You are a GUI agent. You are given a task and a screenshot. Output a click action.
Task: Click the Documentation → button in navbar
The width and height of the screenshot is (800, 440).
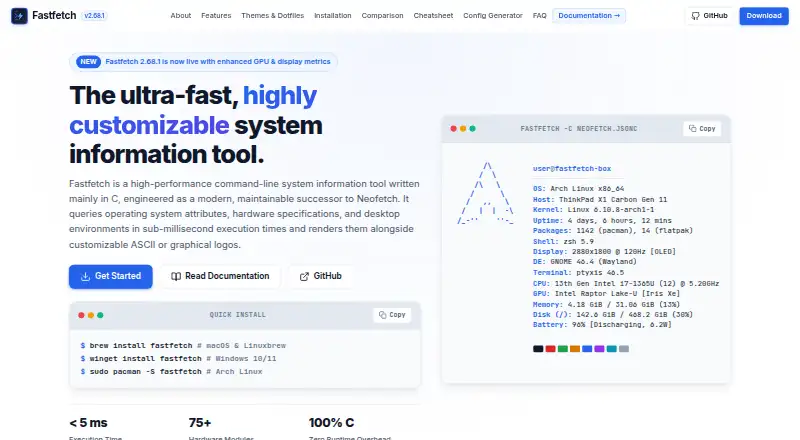589,16
